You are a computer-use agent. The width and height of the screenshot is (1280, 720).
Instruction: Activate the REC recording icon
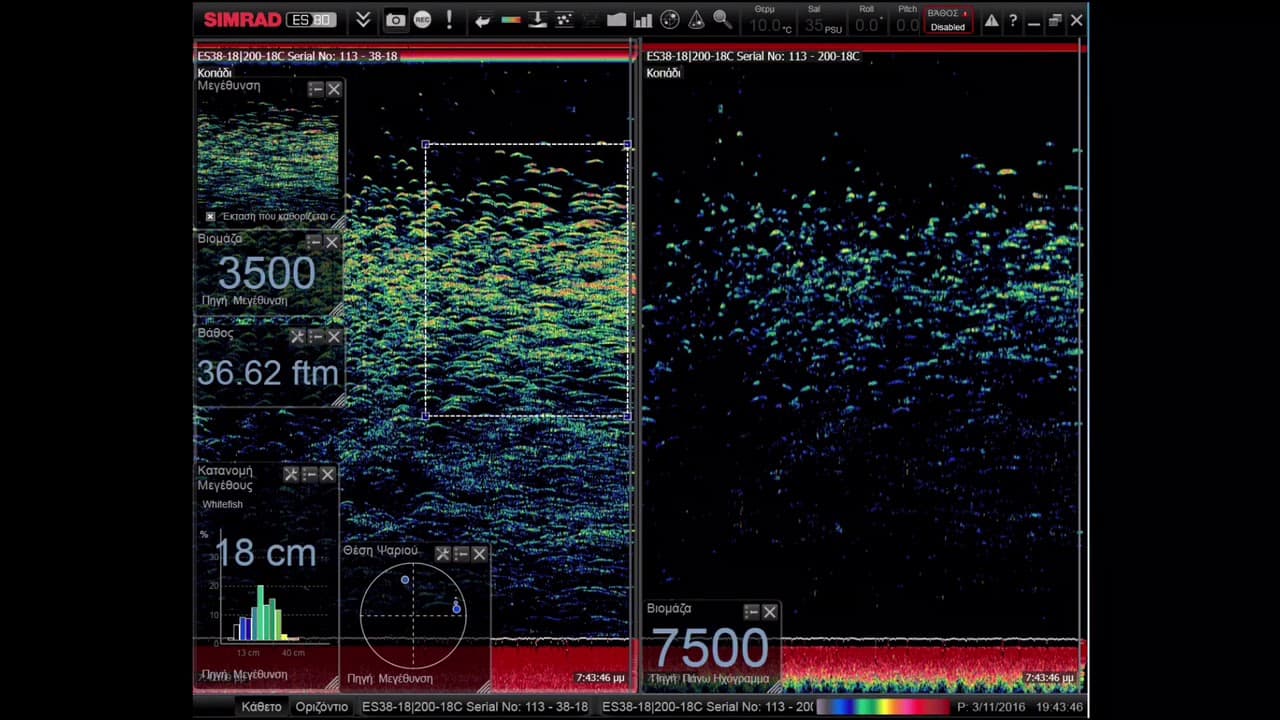pyautogui.click(x=422, y=19)
